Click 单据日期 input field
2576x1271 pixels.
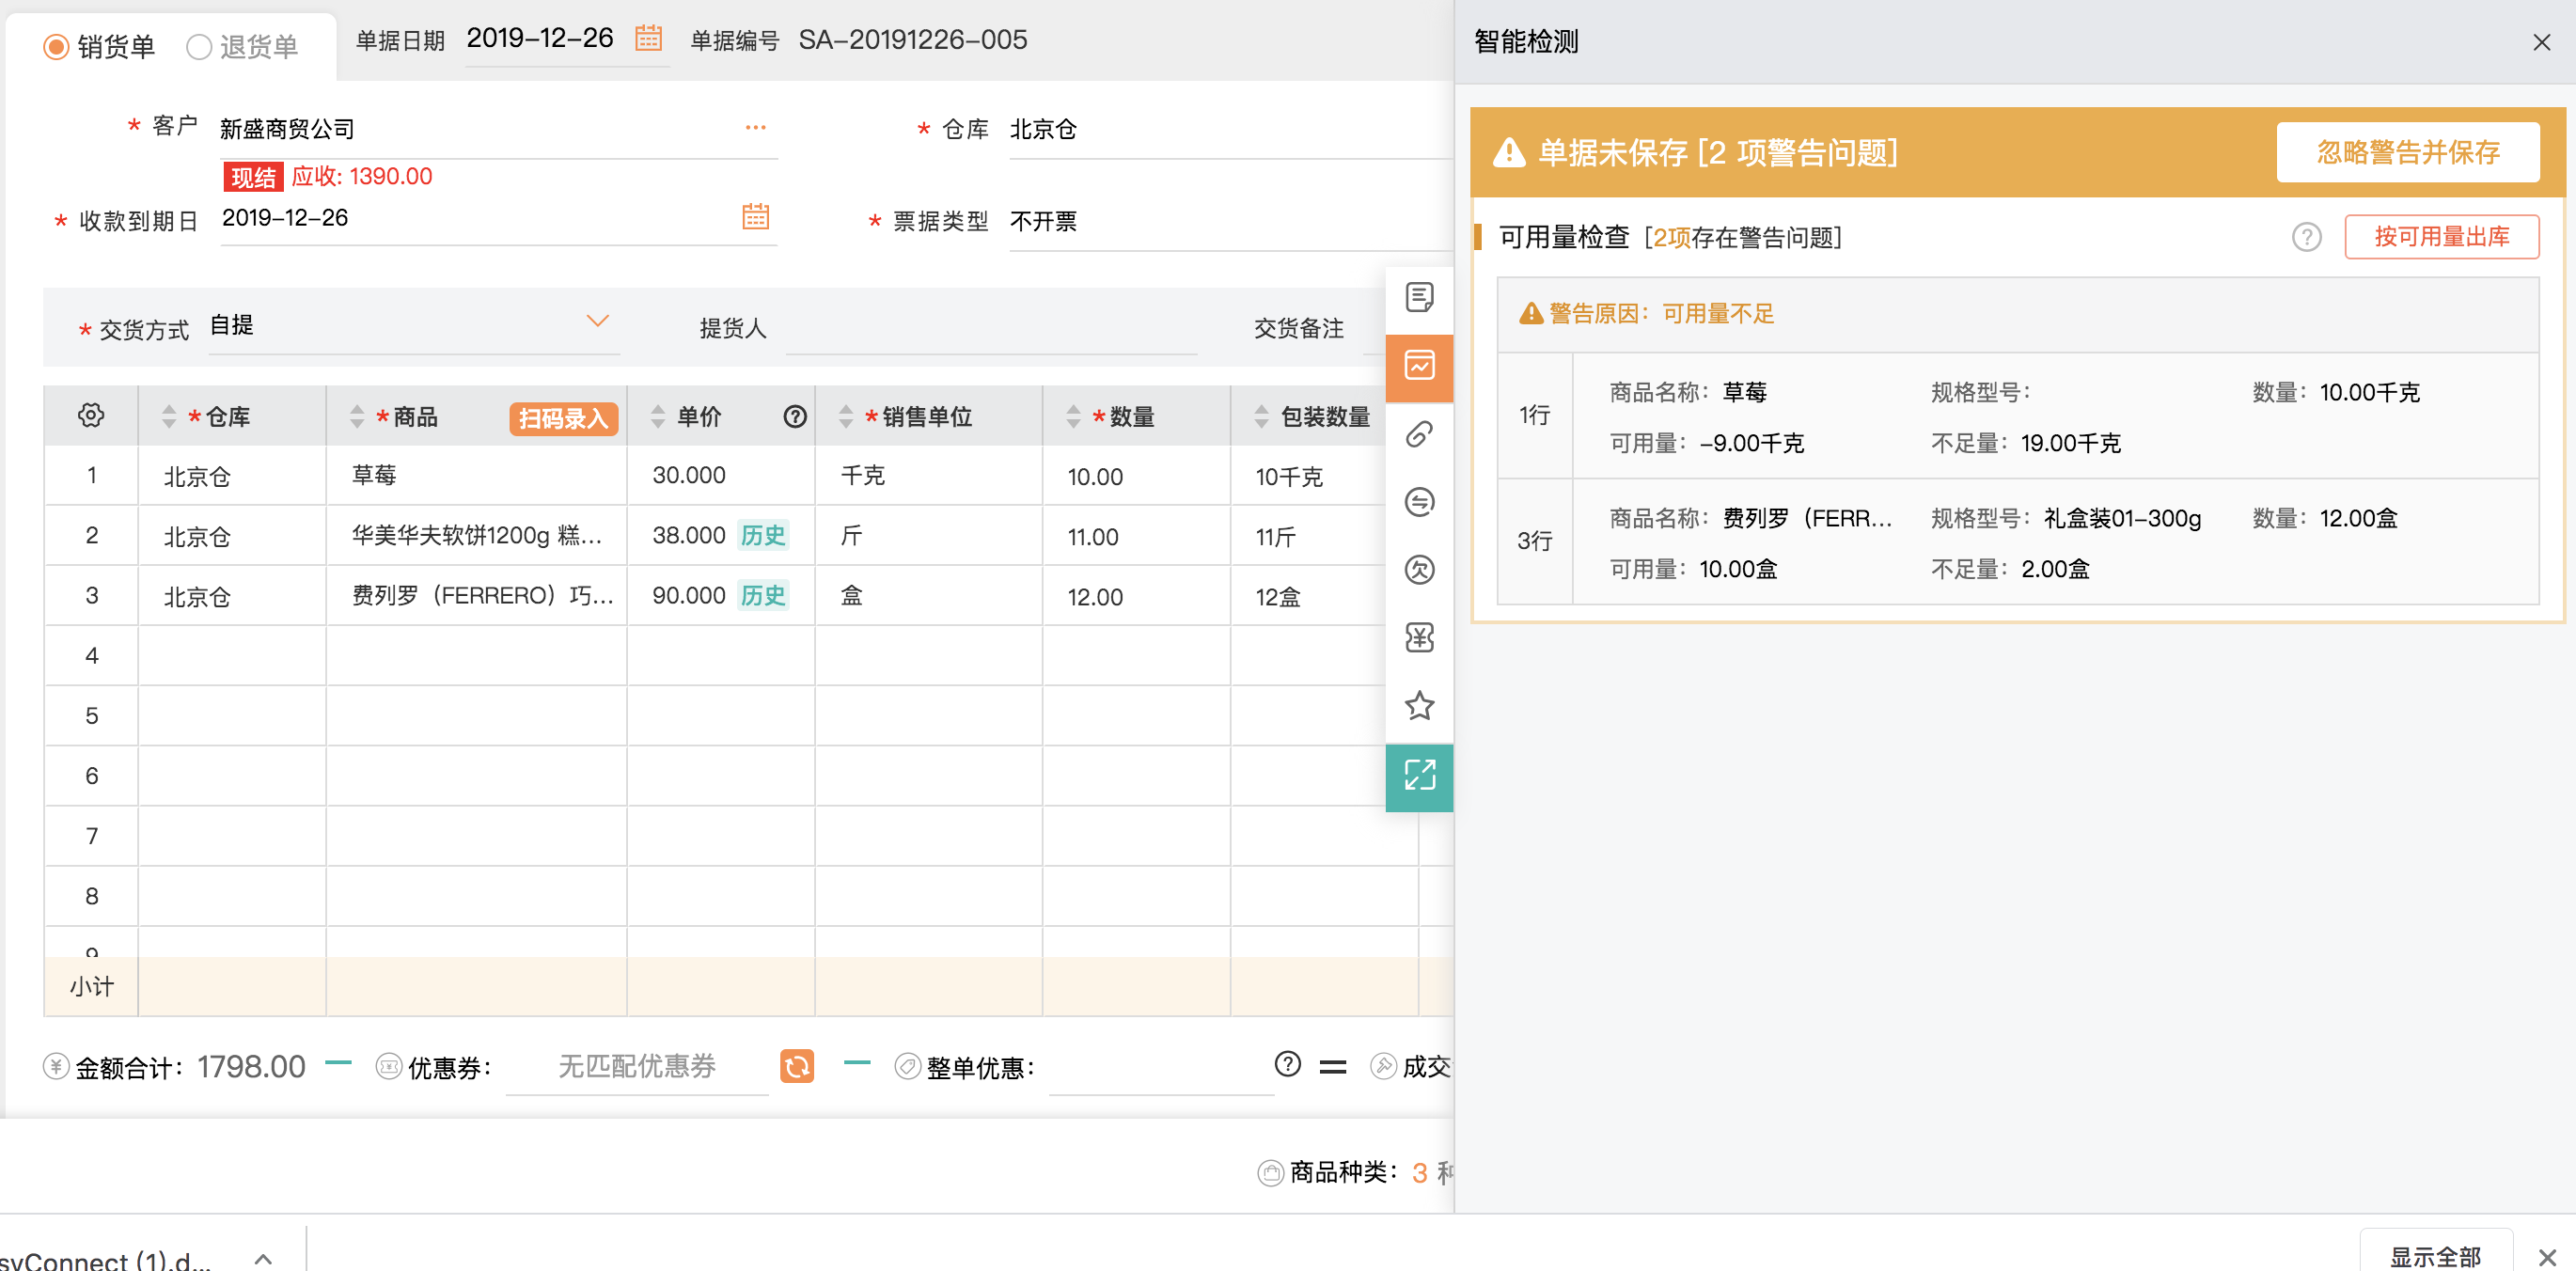[x=543, y=41]
